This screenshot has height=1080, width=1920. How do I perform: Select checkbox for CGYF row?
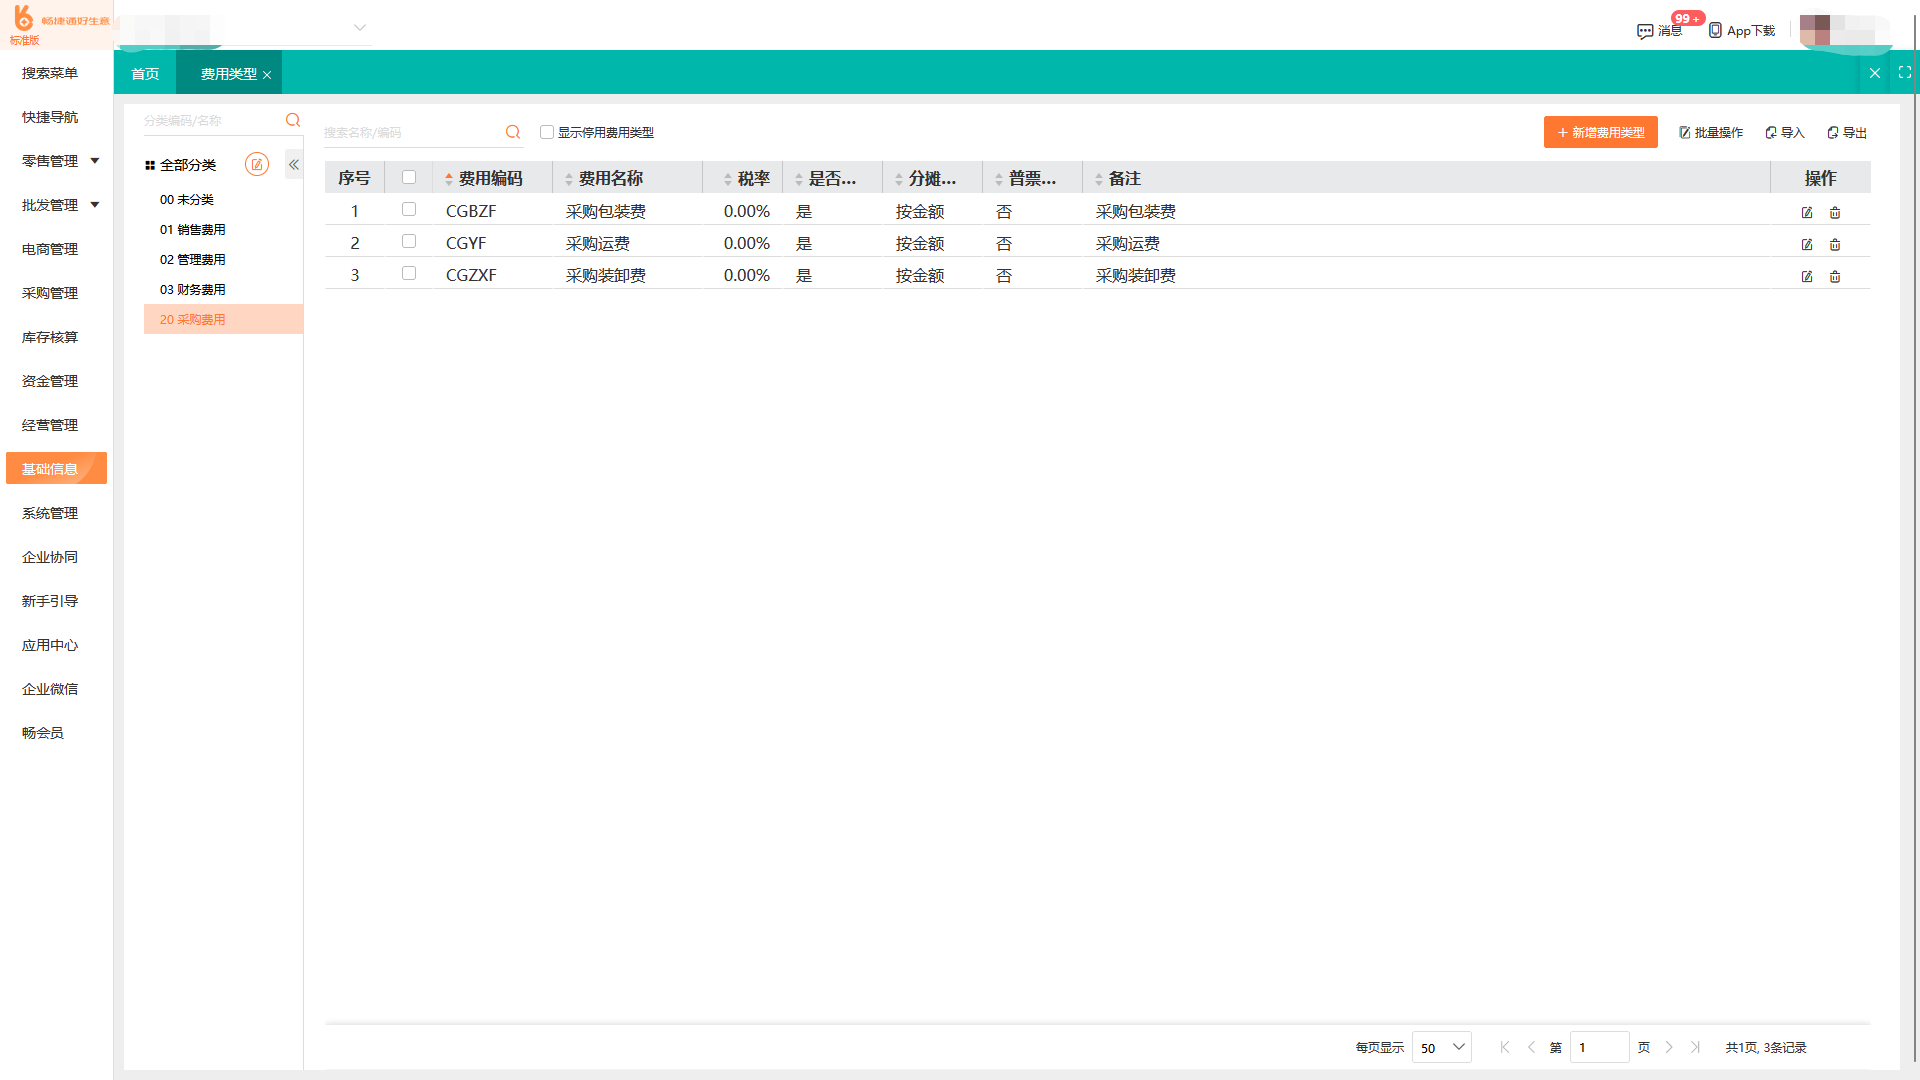tap(409, 241)
